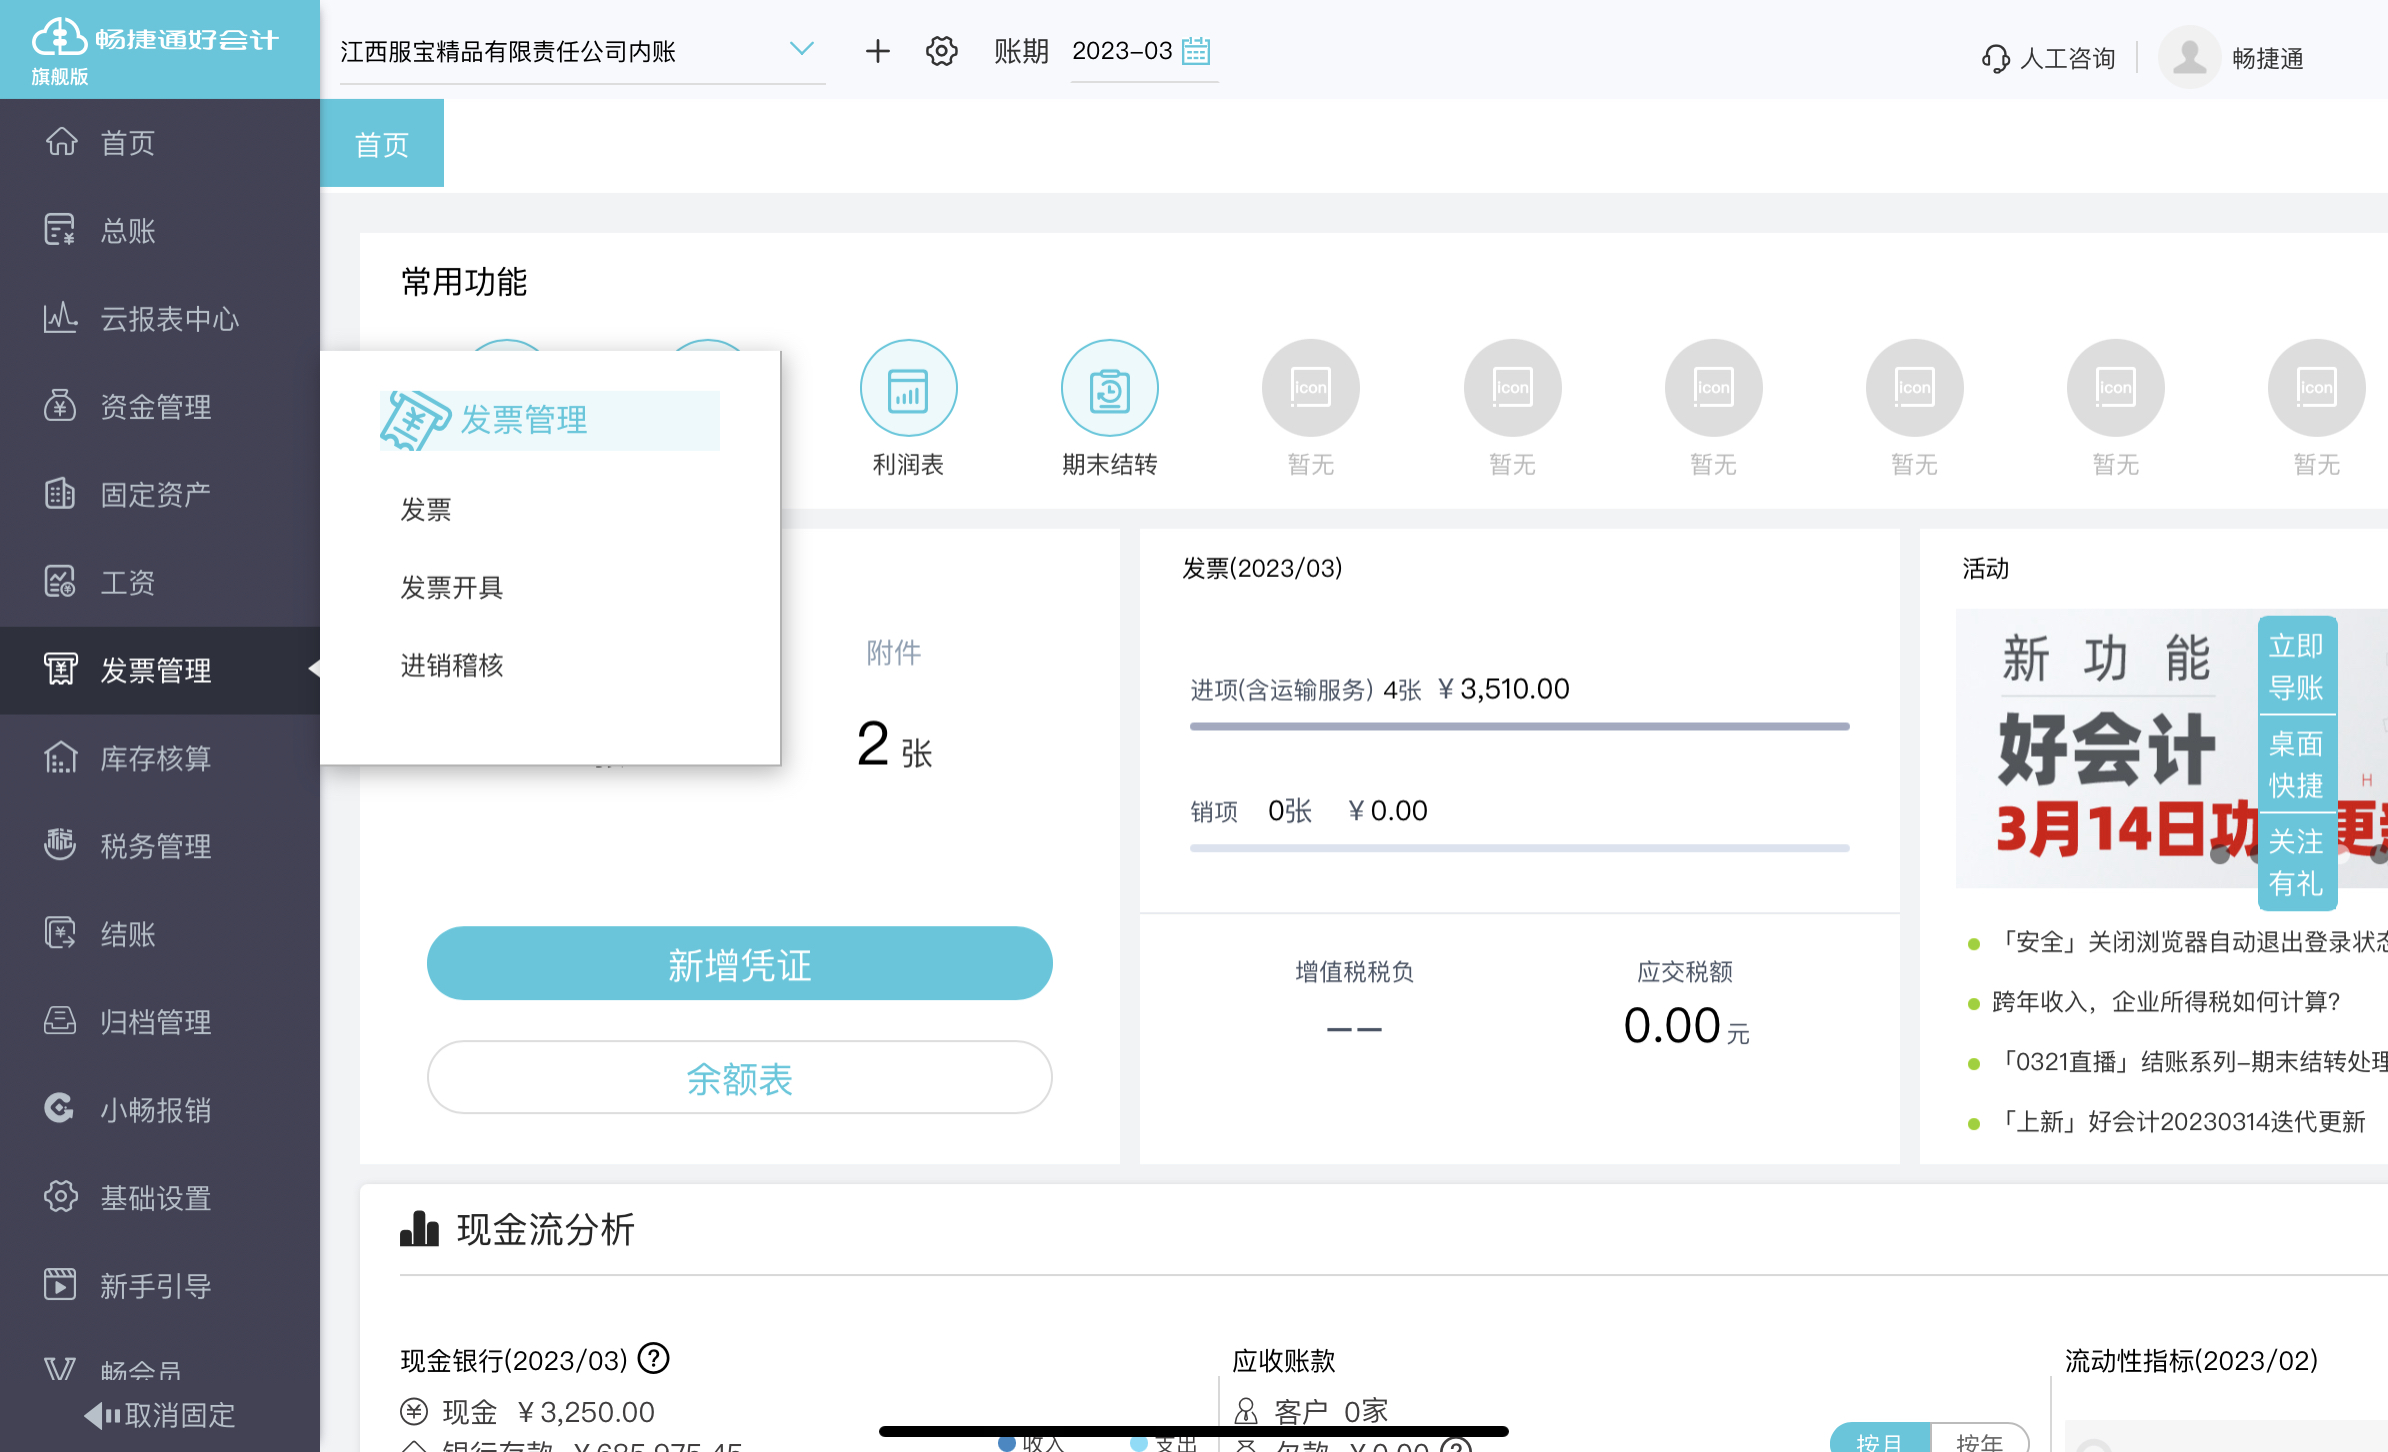Expand 发票管理 dropdown menu
Screen dimensions: 2388x1452
(160, 669)
